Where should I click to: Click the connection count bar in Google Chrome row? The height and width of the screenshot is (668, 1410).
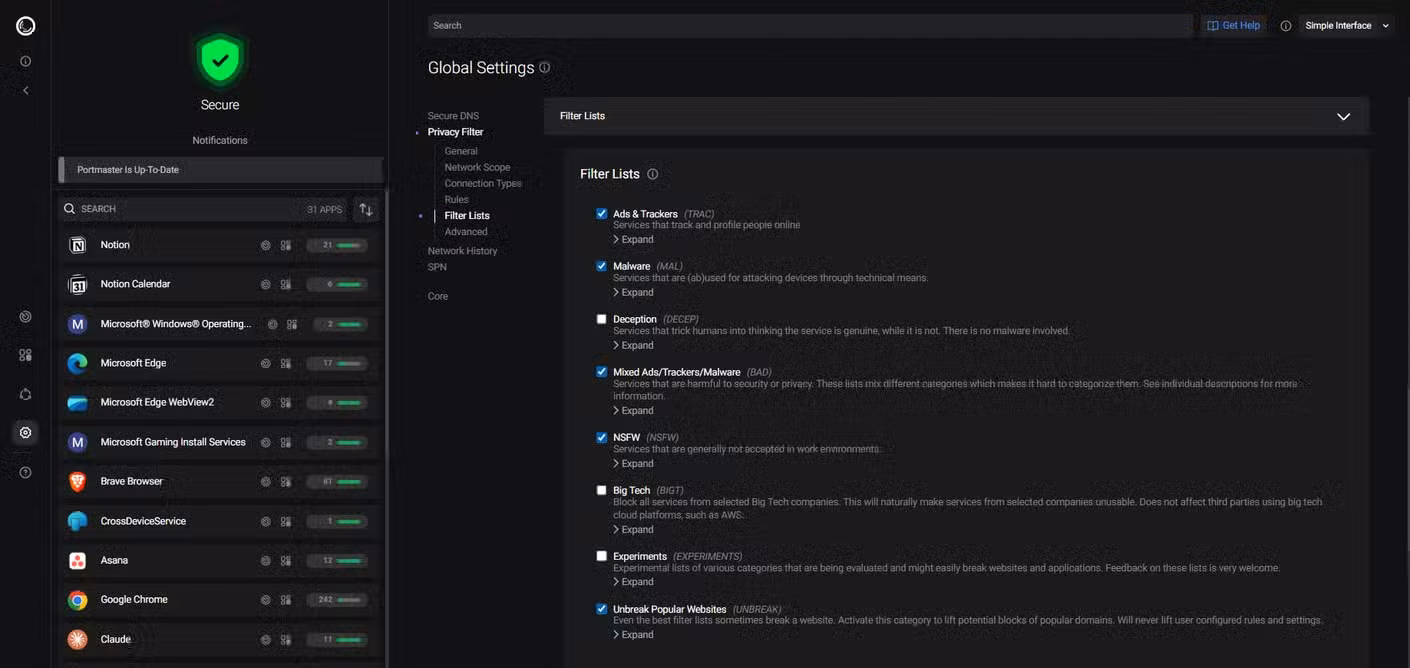point(337,600)
